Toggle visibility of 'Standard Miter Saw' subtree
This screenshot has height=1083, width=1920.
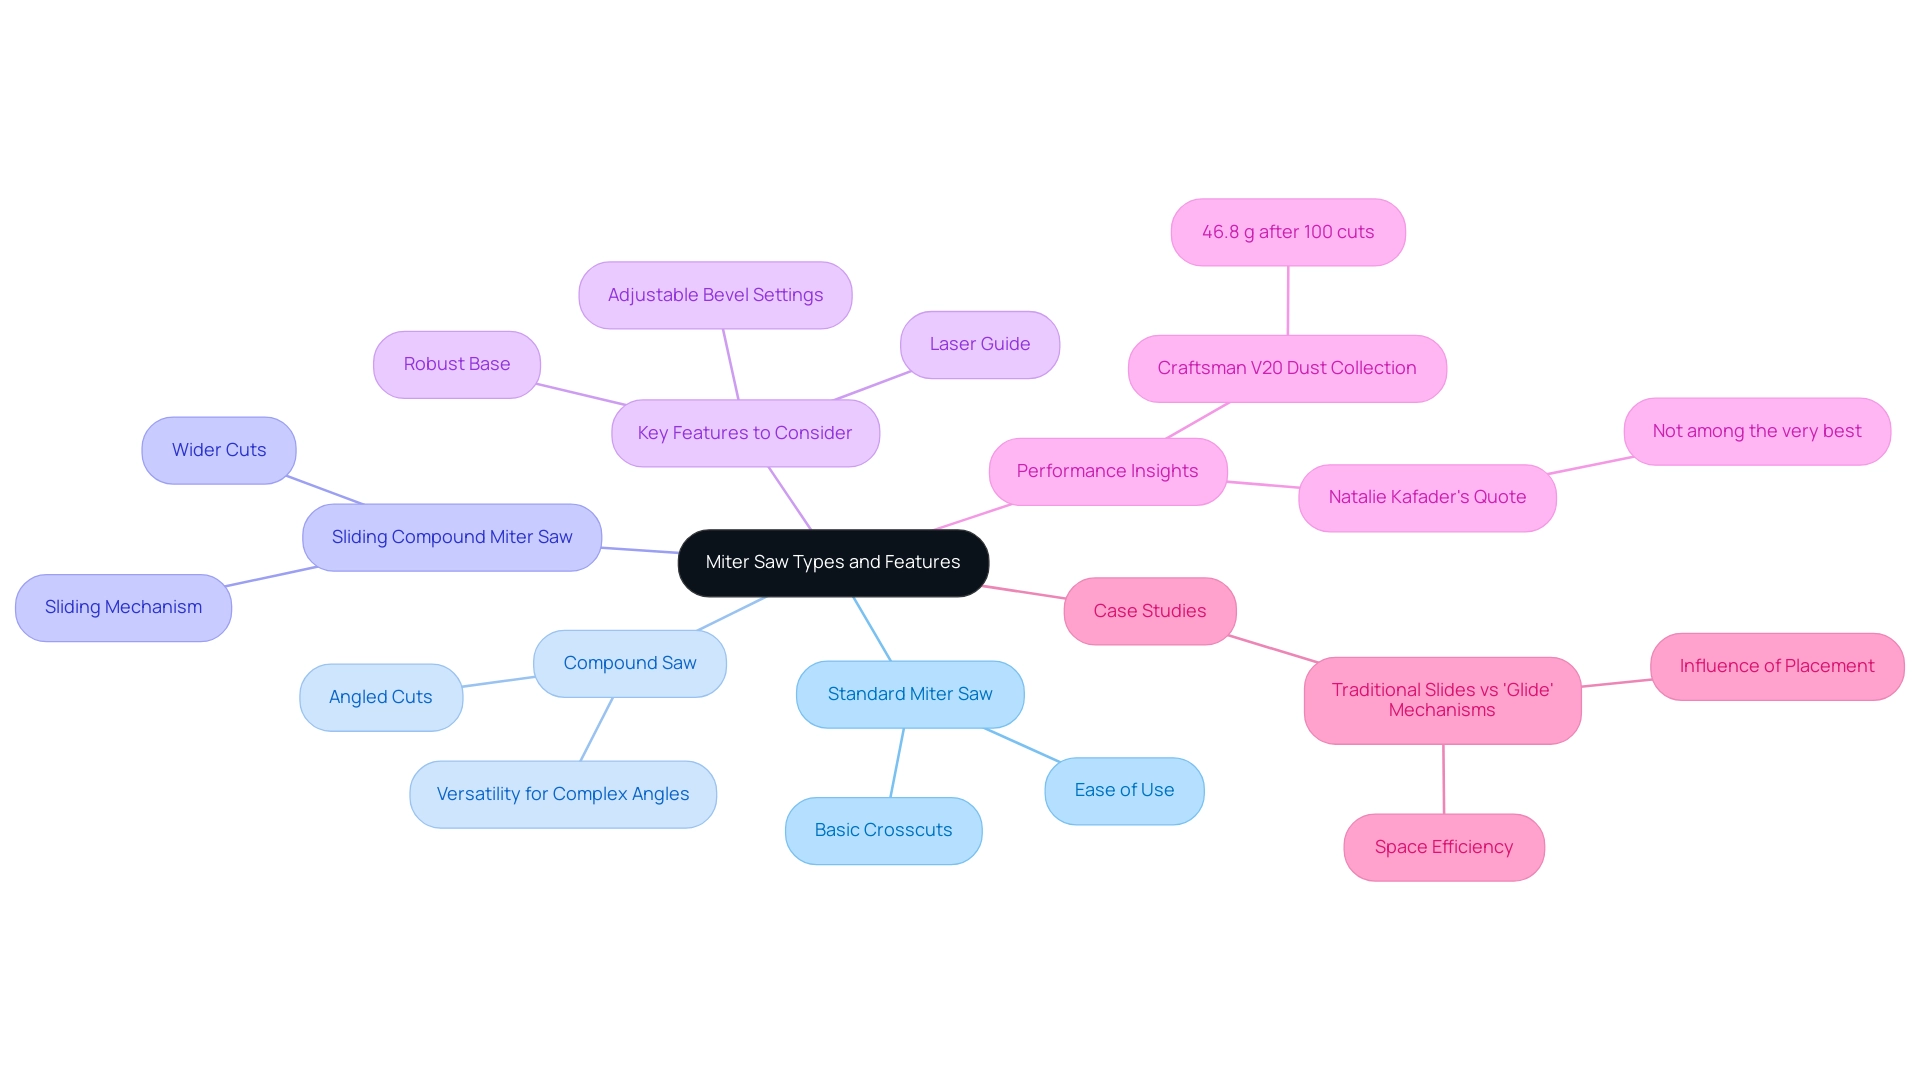pos(910,693)
